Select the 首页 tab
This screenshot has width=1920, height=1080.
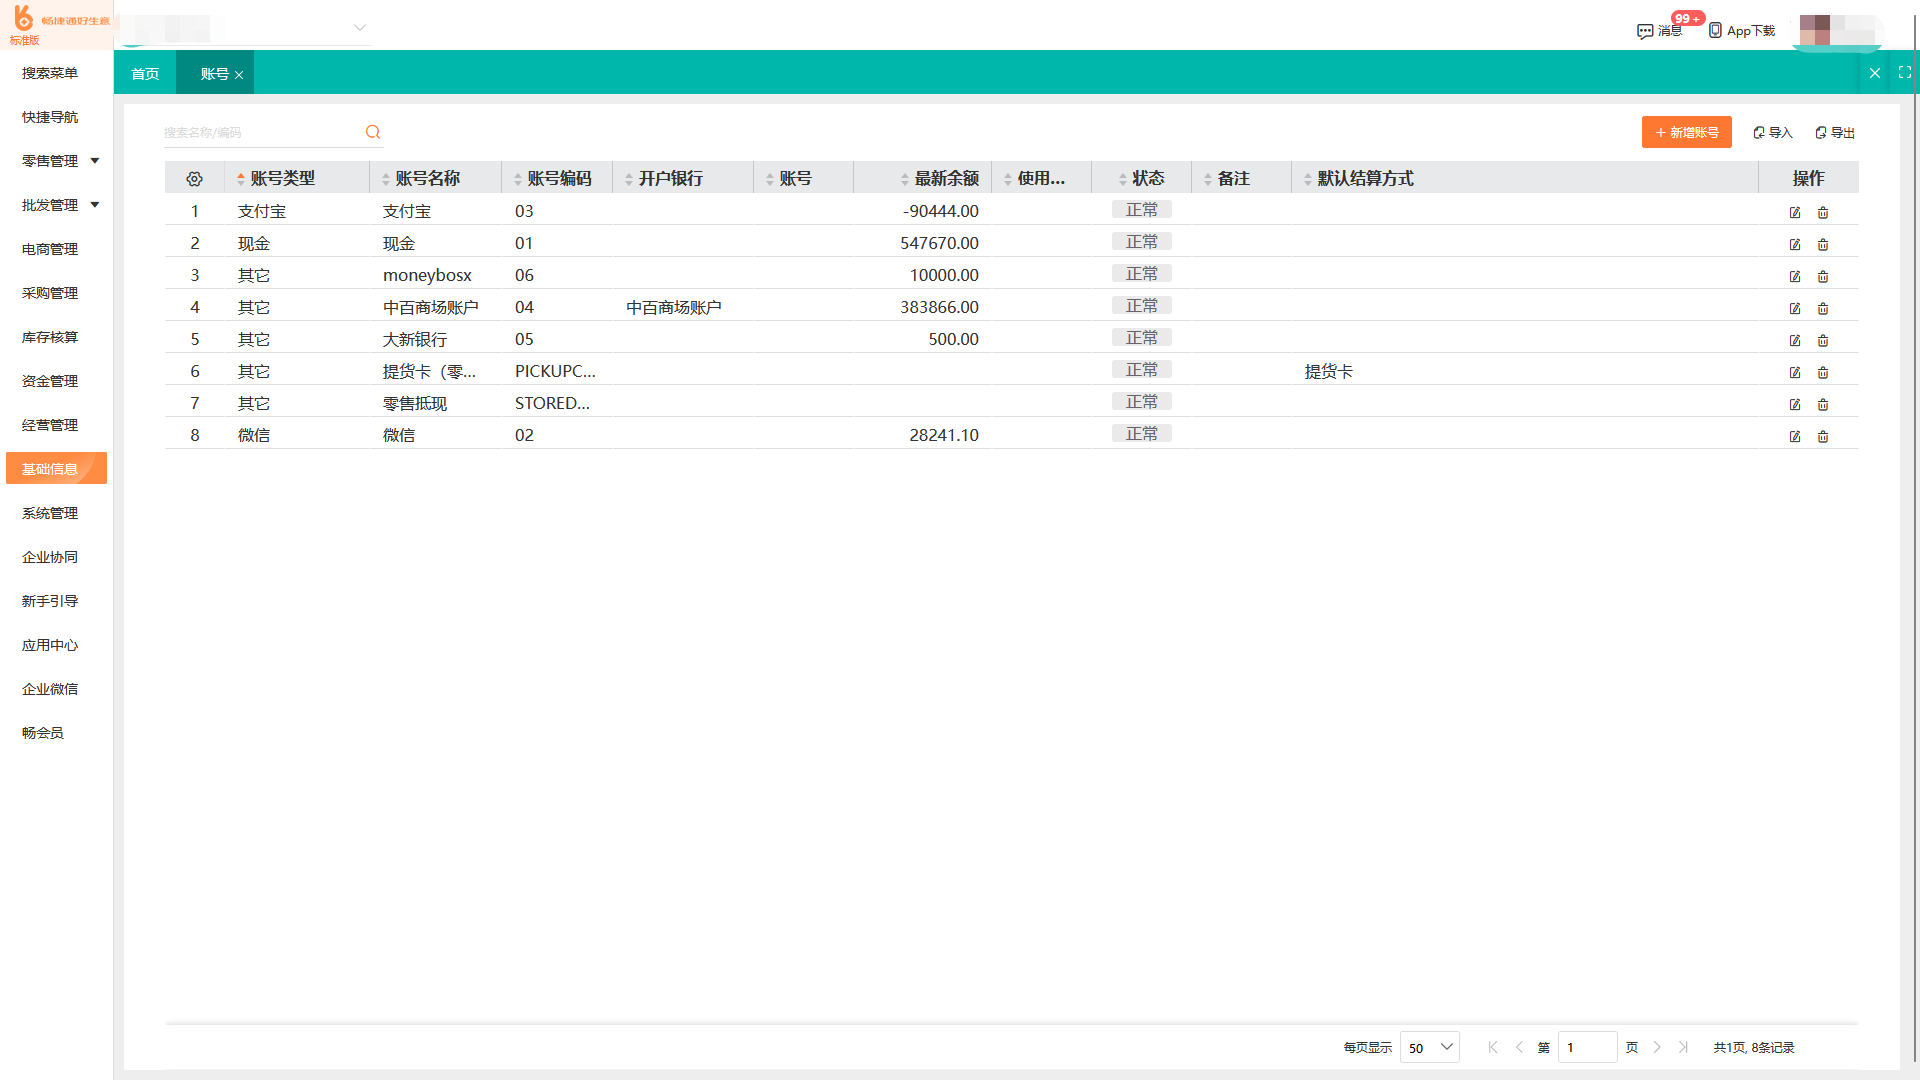145,73
